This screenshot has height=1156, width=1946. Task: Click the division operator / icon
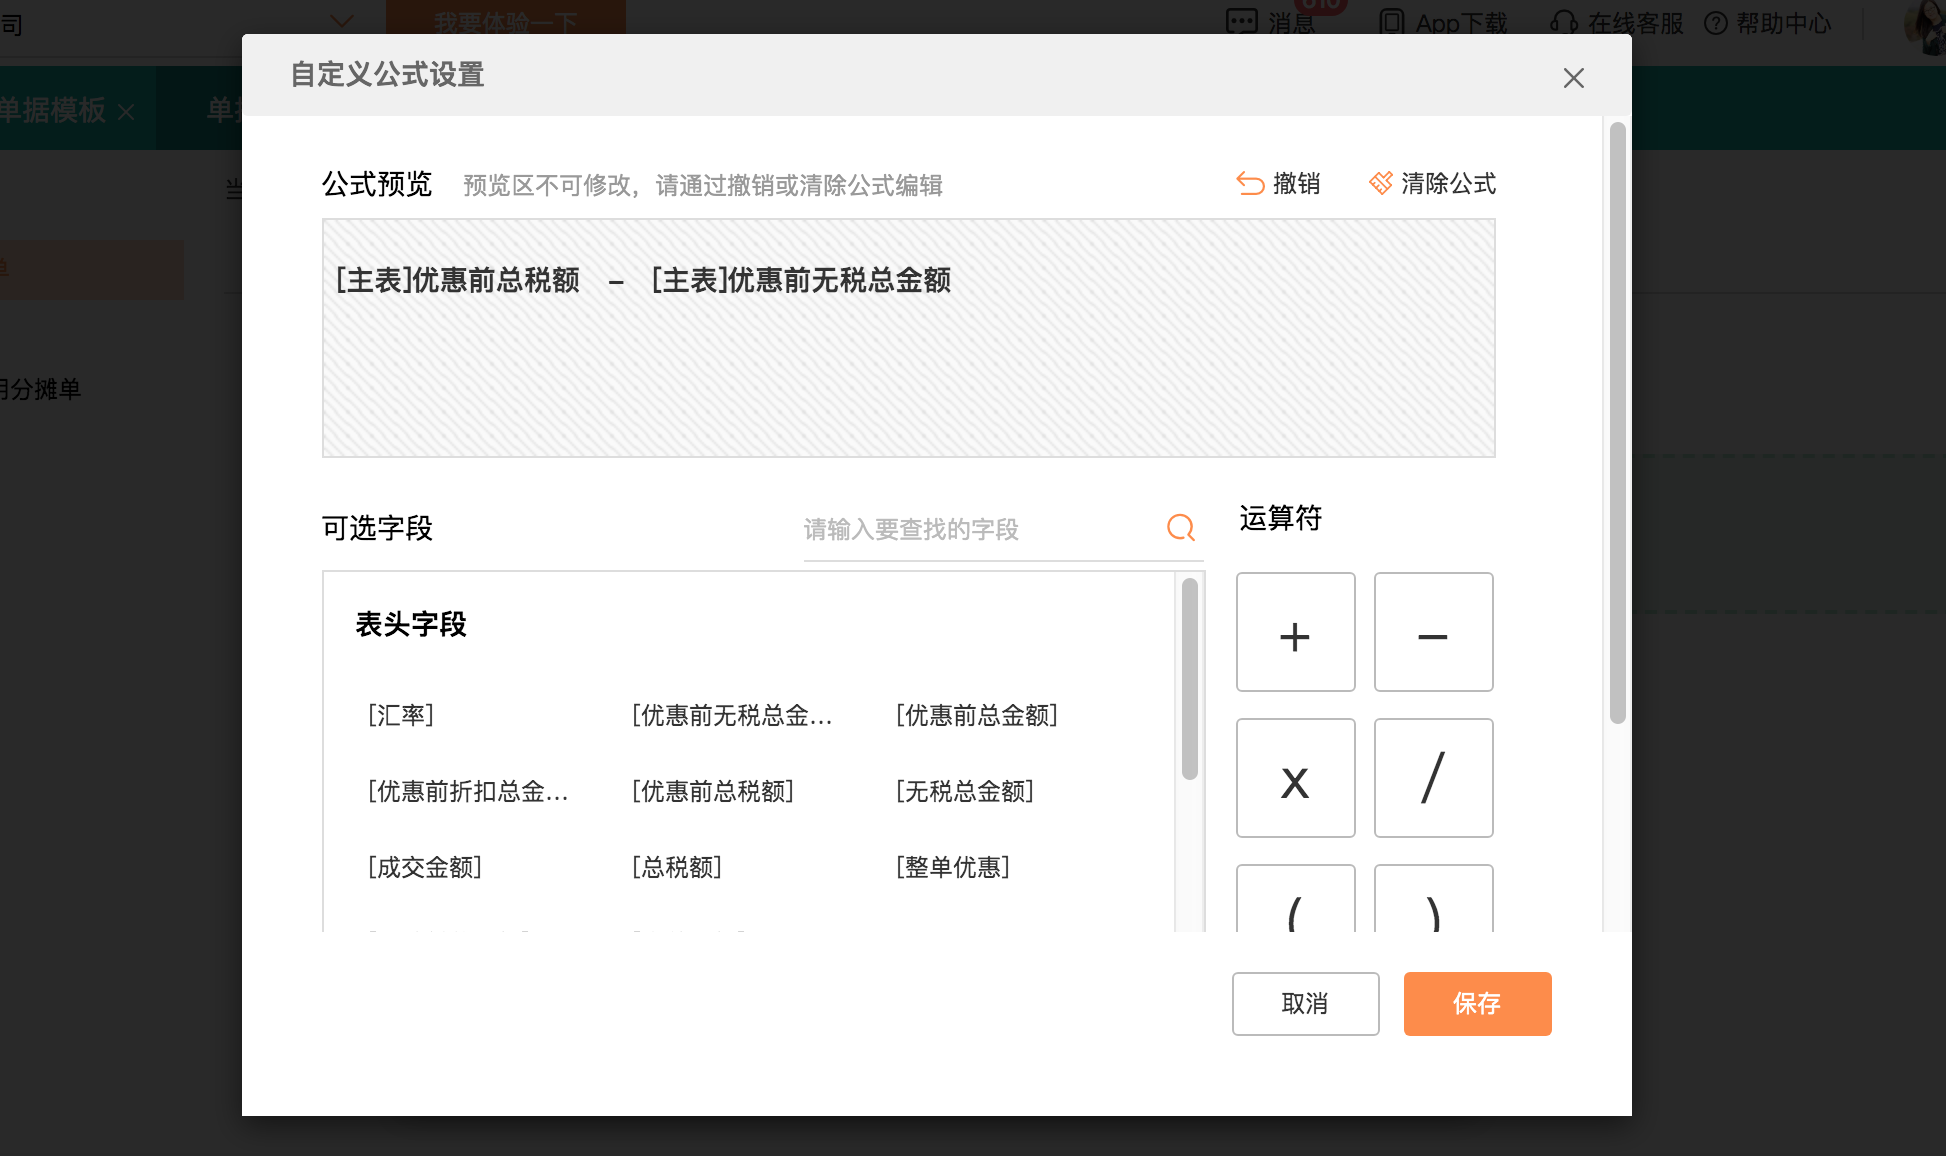[1433, 778]
